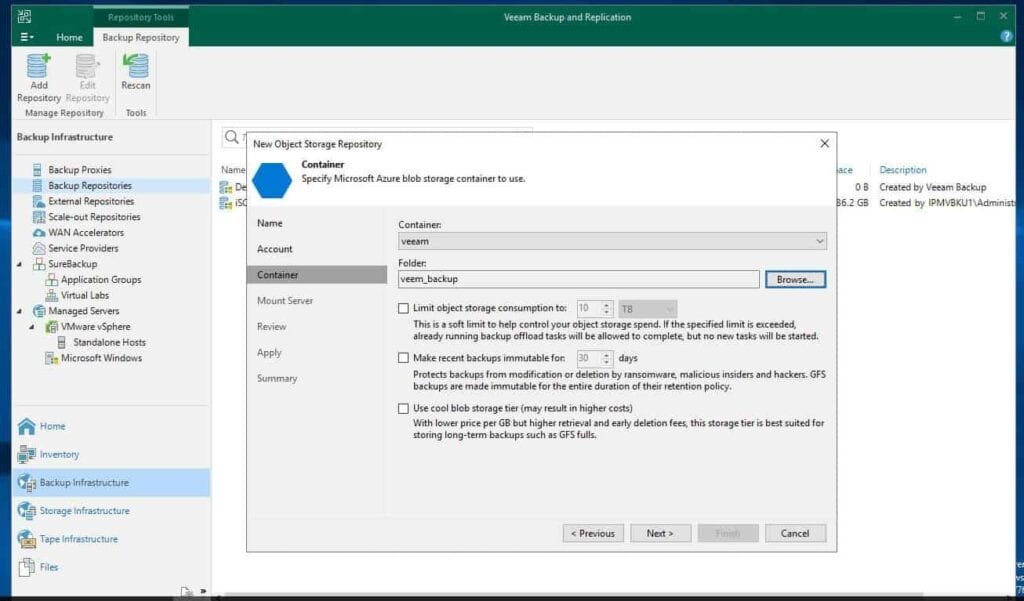
Task: Select the Microsoft Windows tree icon
Action: 52,358
